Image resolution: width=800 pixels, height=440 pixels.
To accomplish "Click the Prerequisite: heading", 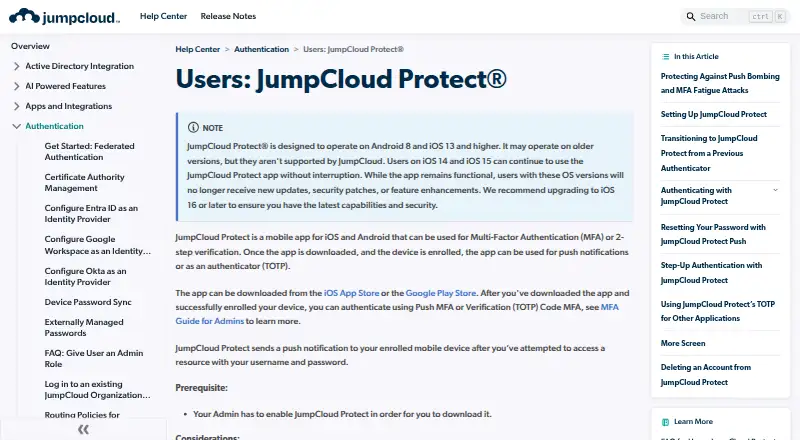I will point(202,388).
